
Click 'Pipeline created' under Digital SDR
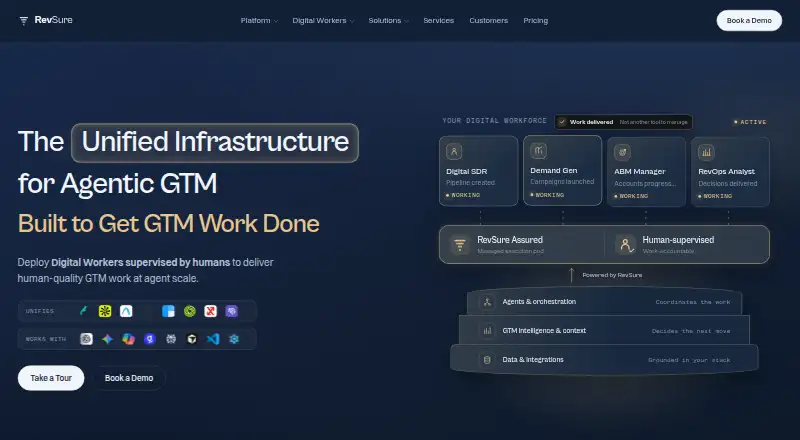coord(470,183)
